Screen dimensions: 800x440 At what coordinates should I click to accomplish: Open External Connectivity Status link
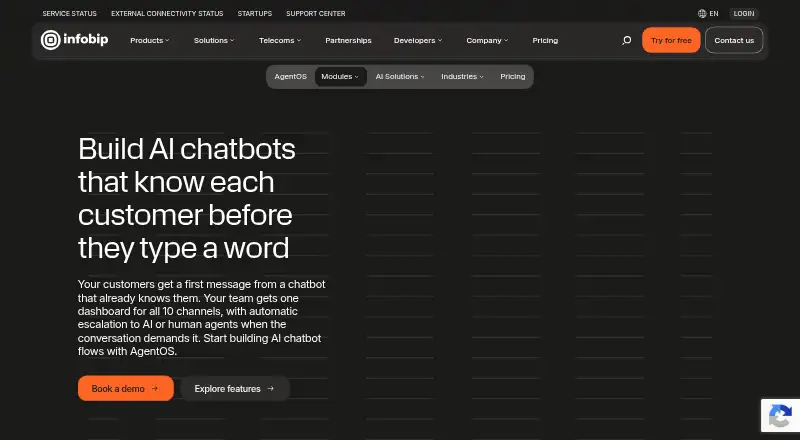click(167, 14)
